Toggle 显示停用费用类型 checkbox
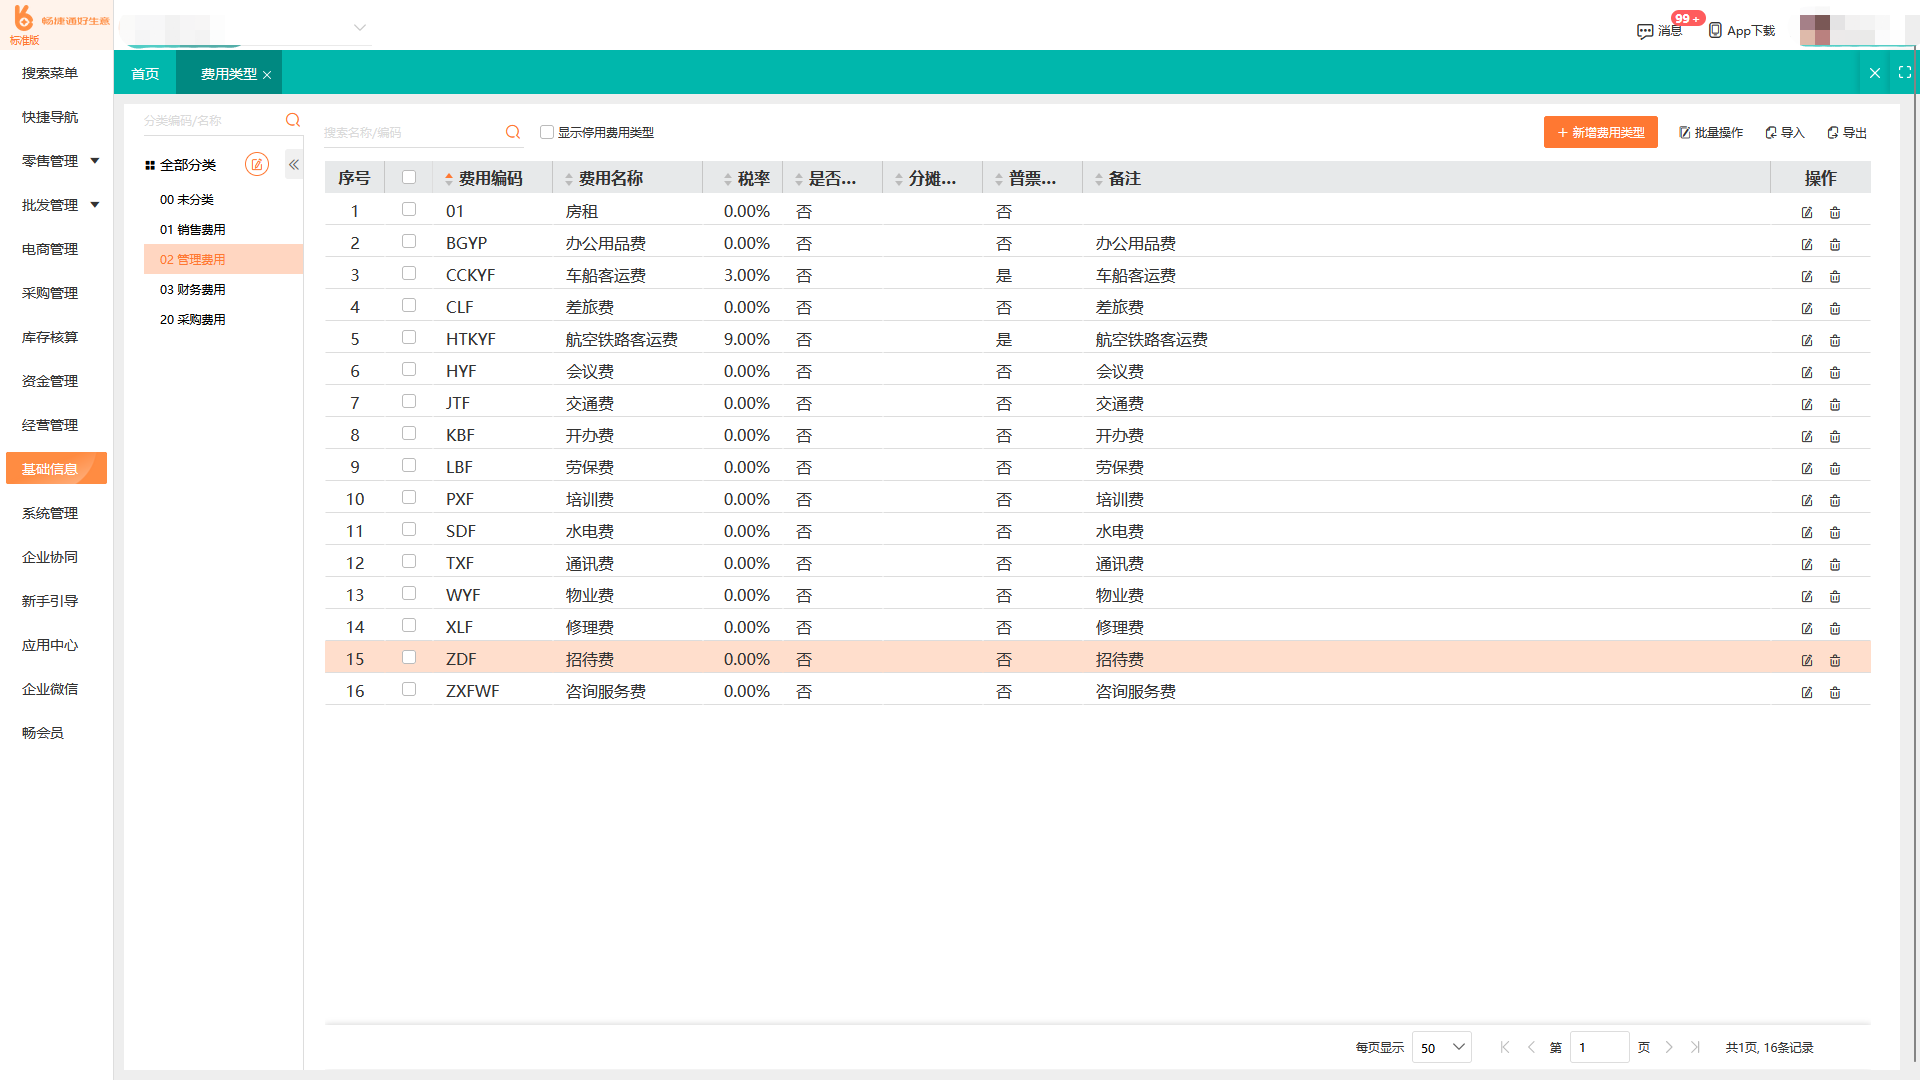 546,131
